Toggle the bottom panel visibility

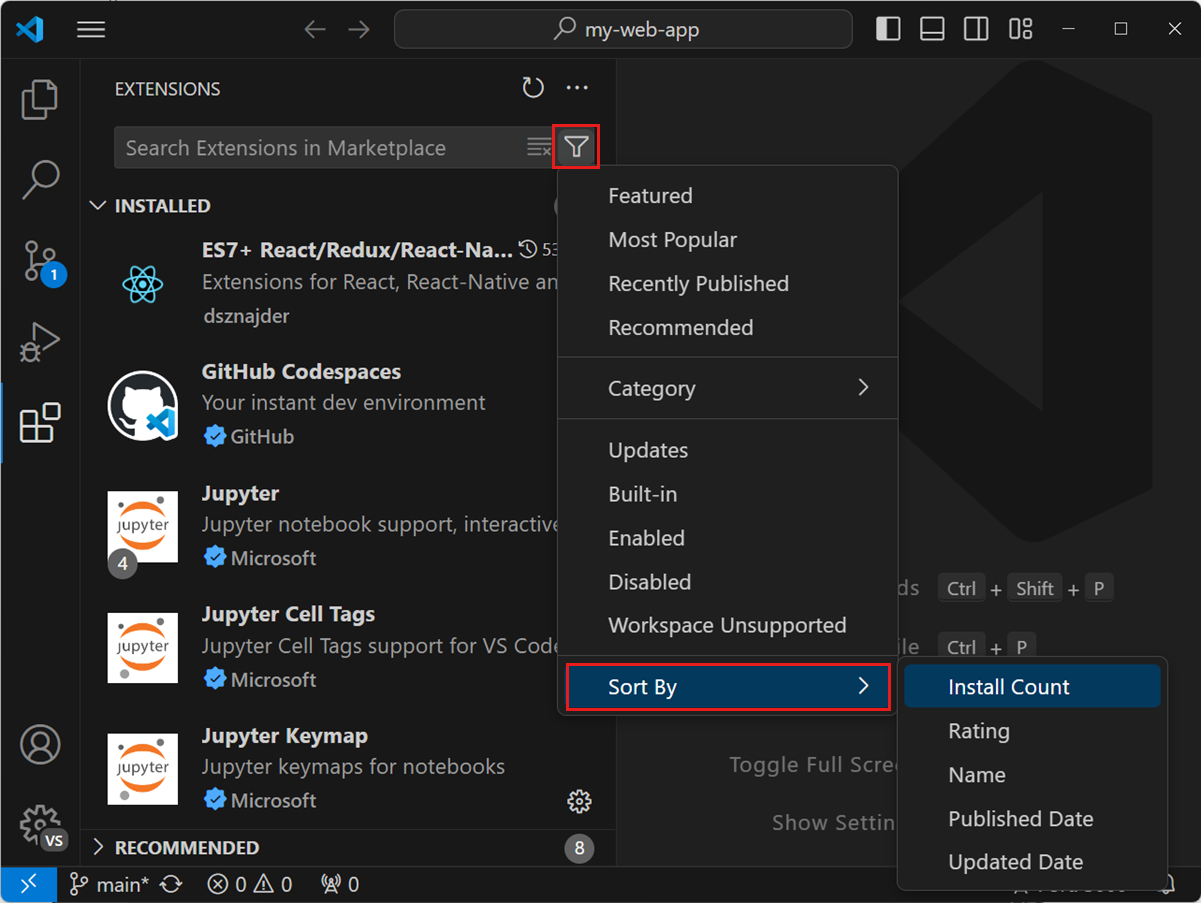pos(932,28)
